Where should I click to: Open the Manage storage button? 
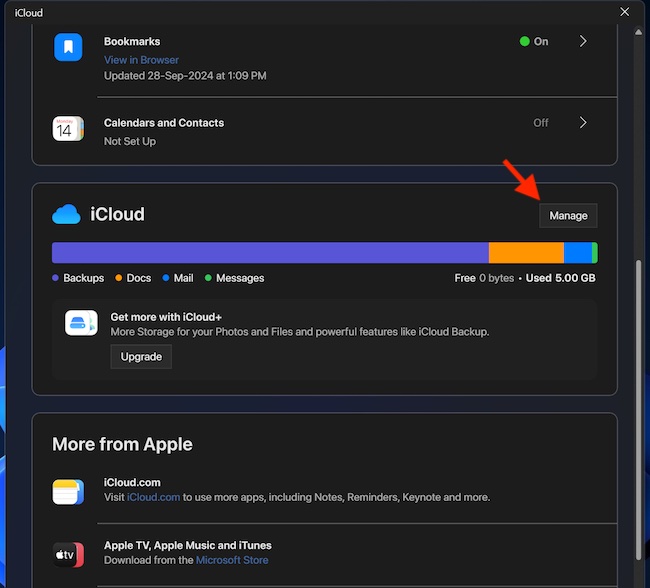pyautogui.click(x=568, y=216)
